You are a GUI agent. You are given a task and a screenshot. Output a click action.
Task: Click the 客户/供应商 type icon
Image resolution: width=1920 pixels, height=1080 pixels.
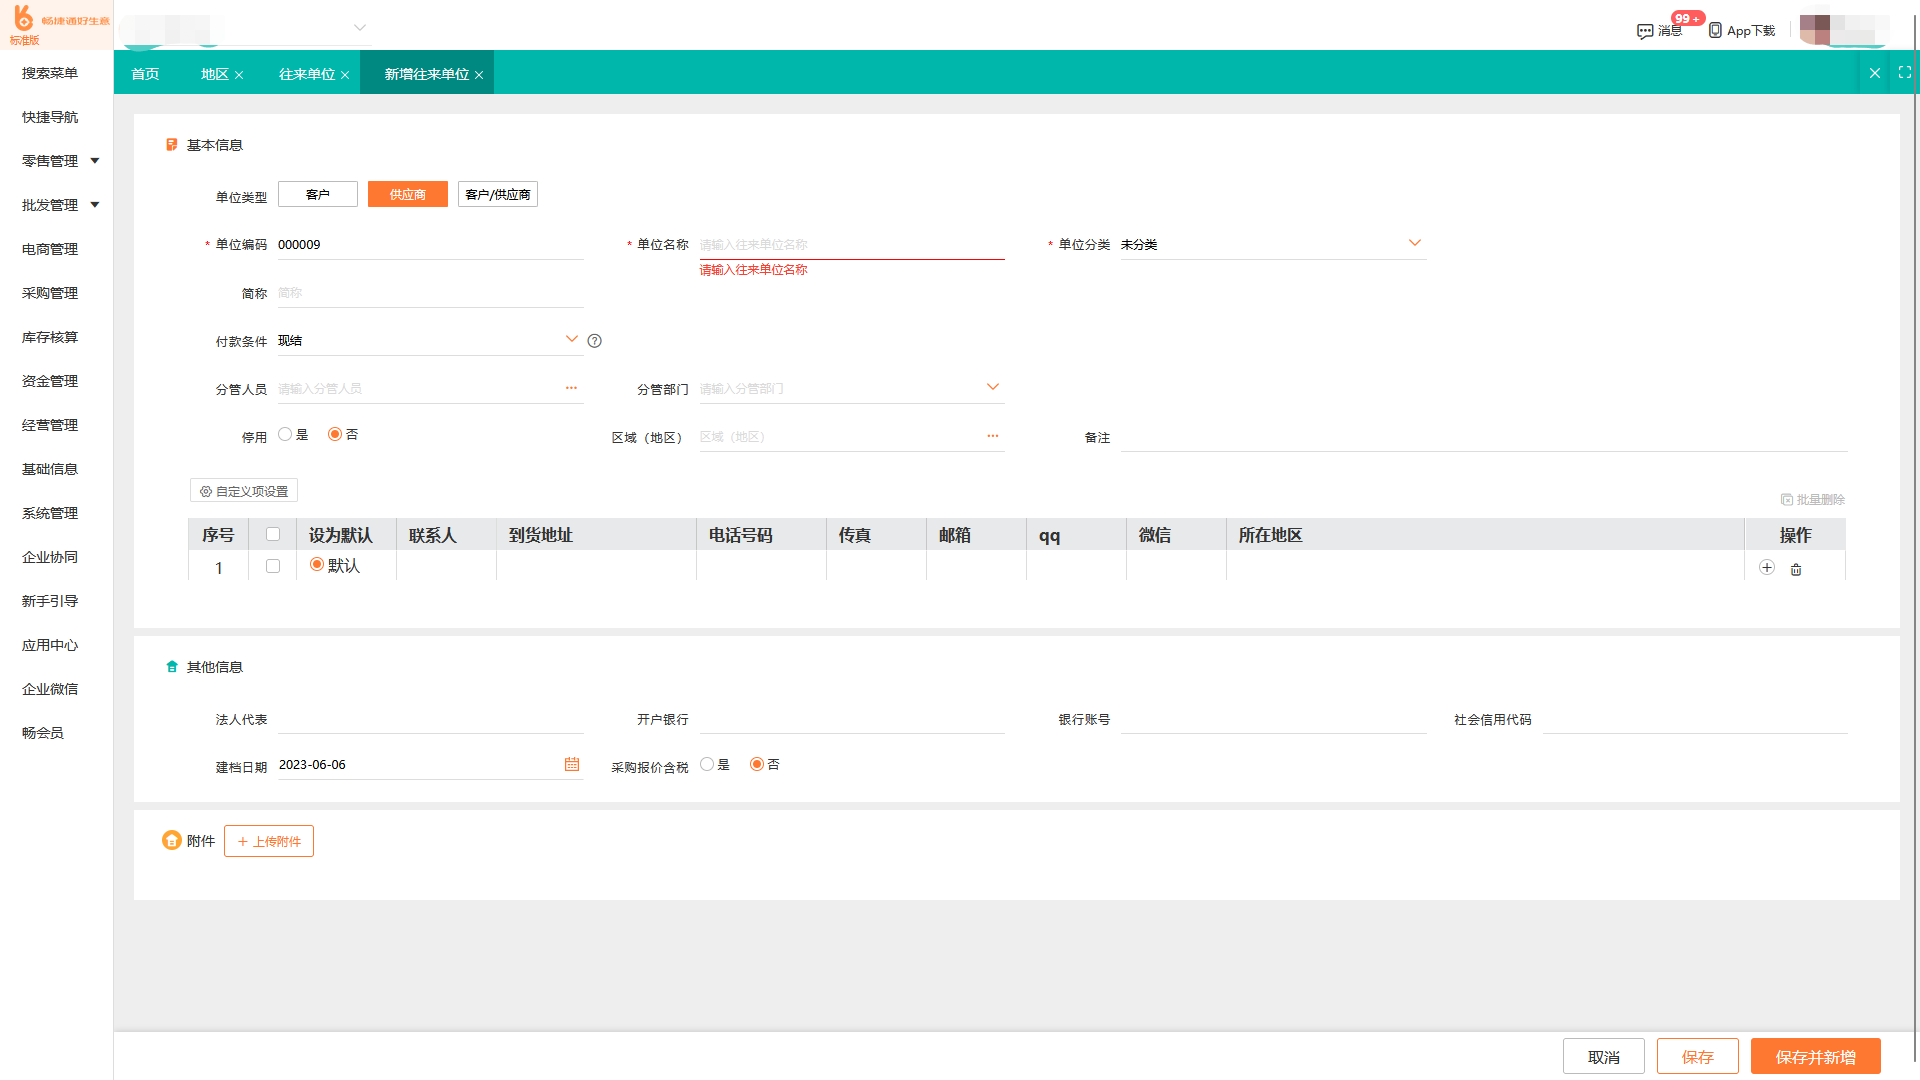(x=498, y=195)
